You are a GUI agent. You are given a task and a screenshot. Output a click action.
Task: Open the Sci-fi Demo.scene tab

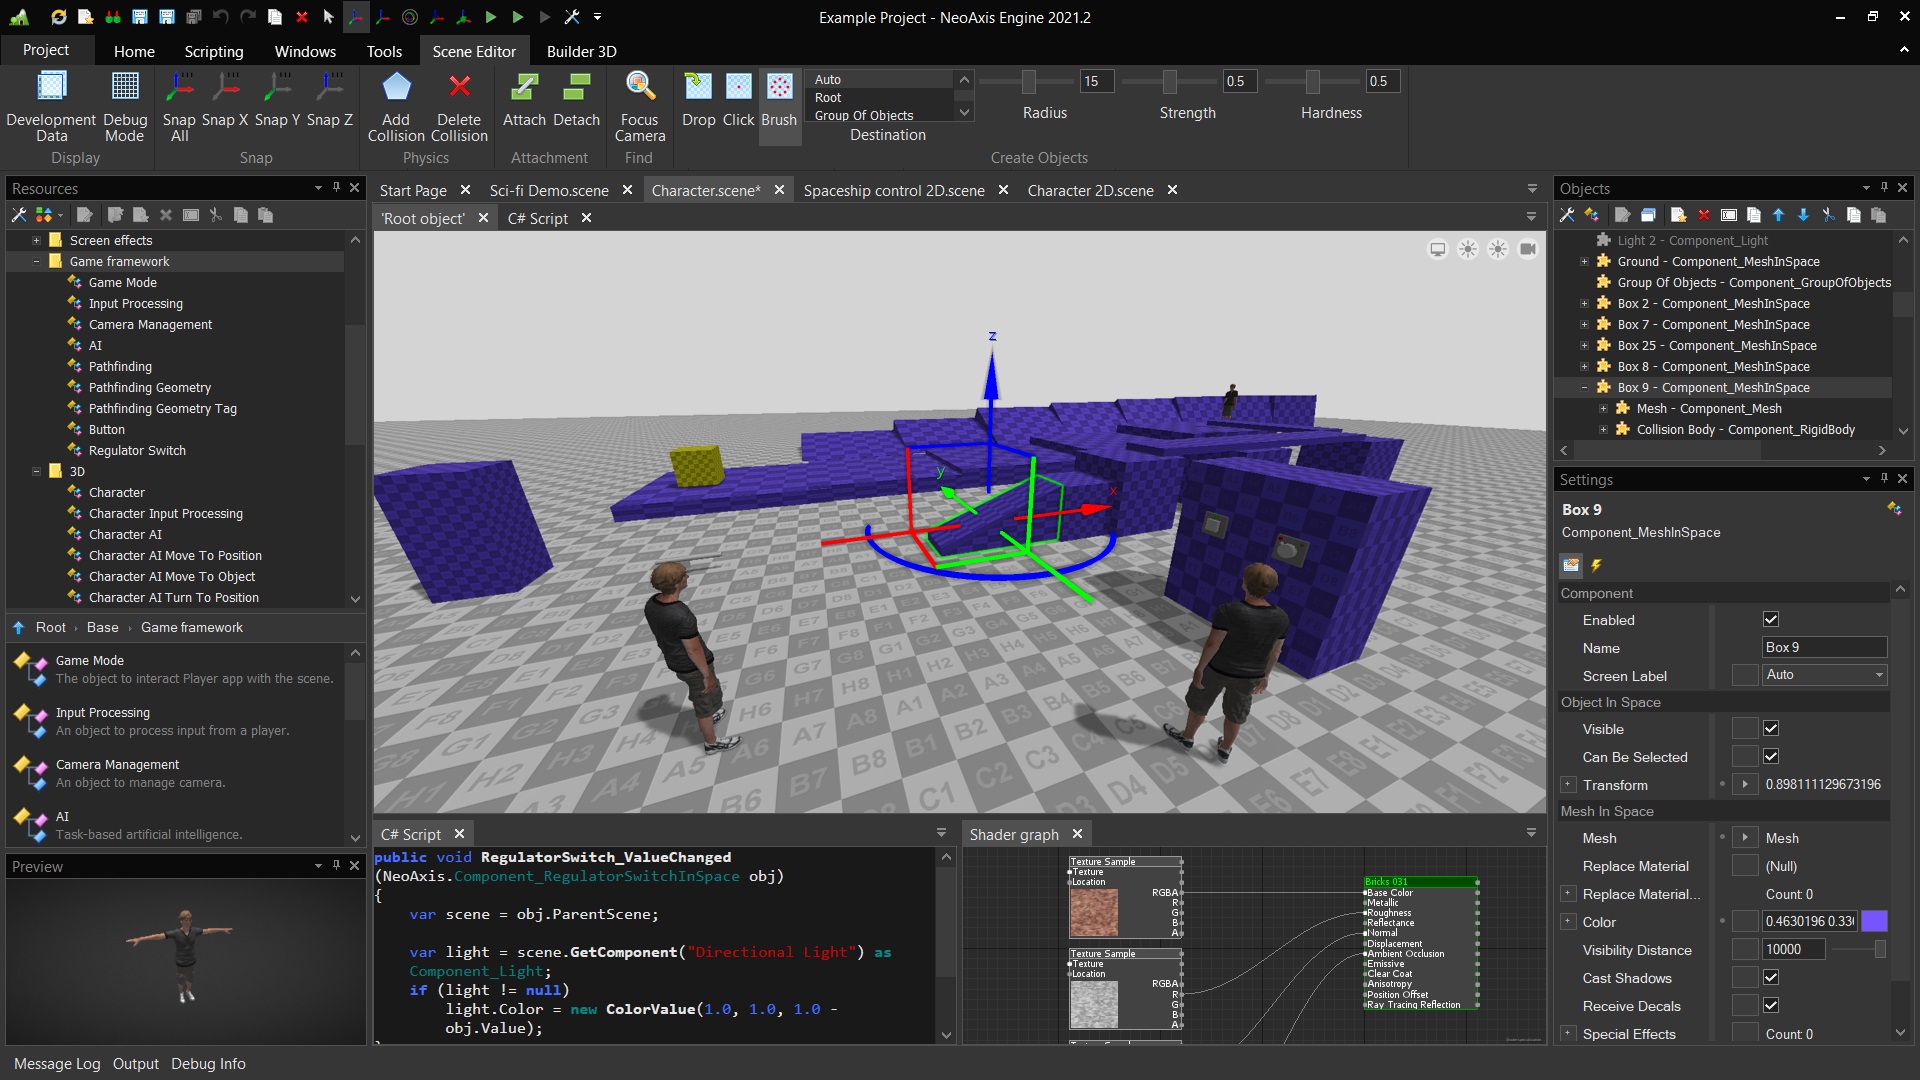point(548,190)
